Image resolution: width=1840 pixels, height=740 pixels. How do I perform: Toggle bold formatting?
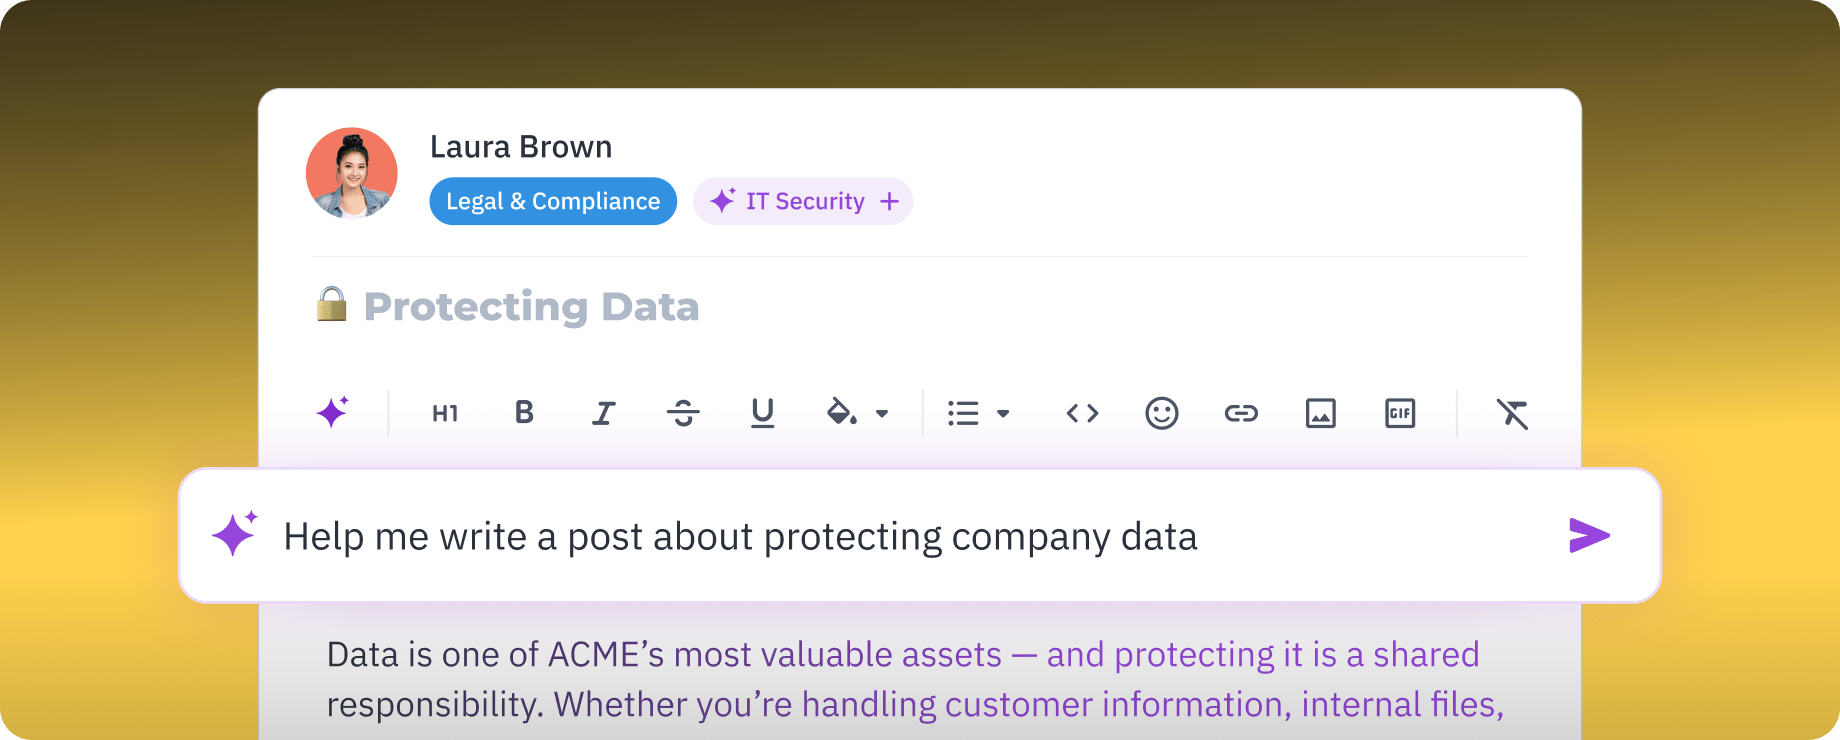pyautogui.click(x=524, y=413)
